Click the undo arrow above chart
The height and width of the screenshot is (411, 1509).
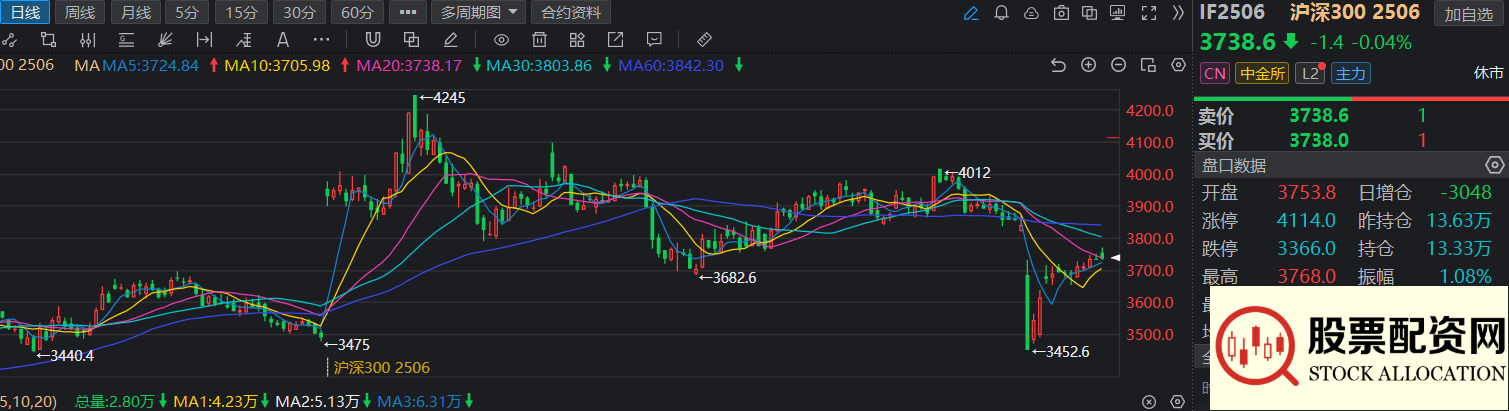pyautogui.click(x=1059, y=65)
